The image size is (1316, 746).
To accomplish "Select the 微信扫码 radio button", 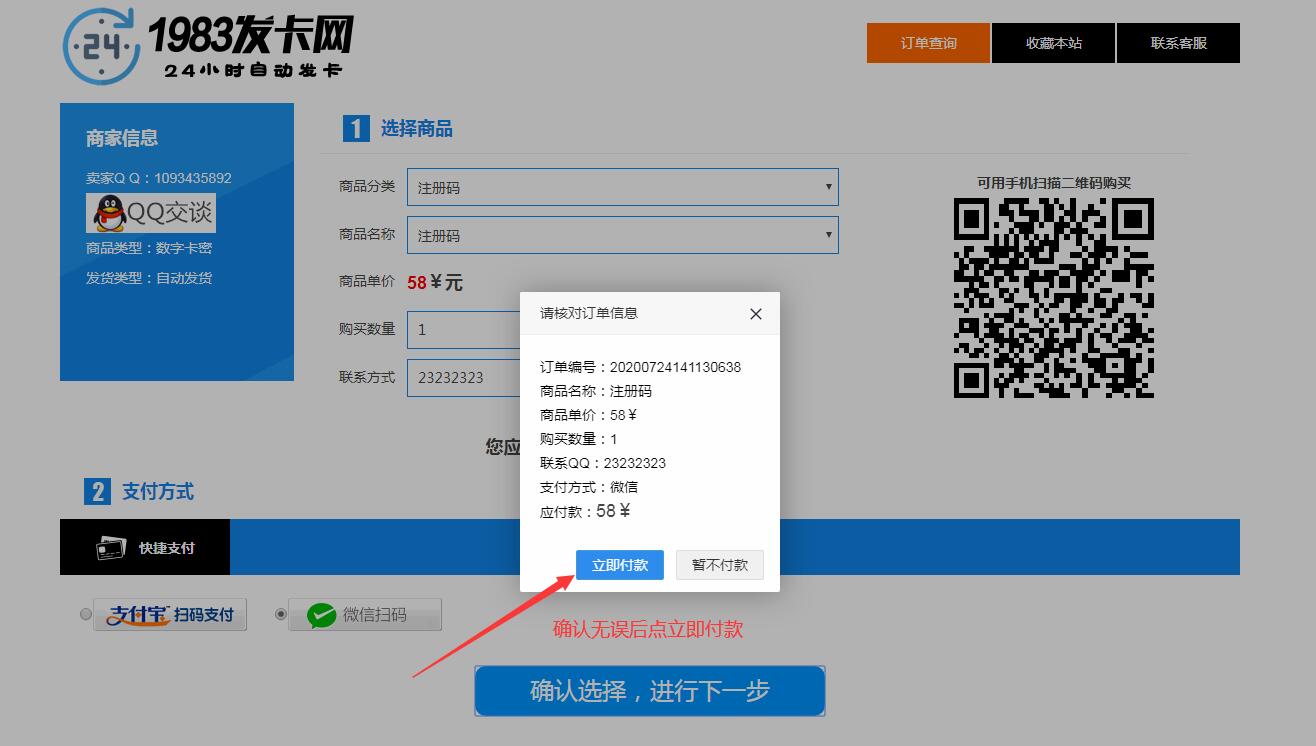I will click(281, 614).
